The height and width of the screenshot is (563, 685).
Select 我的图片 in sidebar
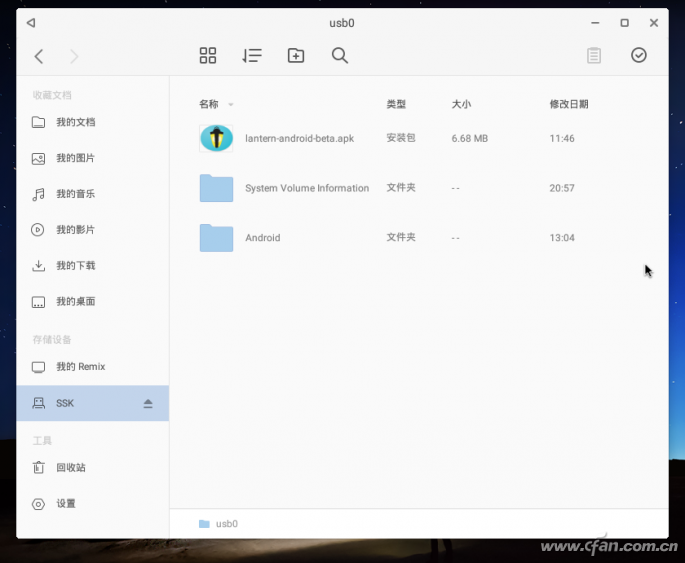click(x=75, y=158)
